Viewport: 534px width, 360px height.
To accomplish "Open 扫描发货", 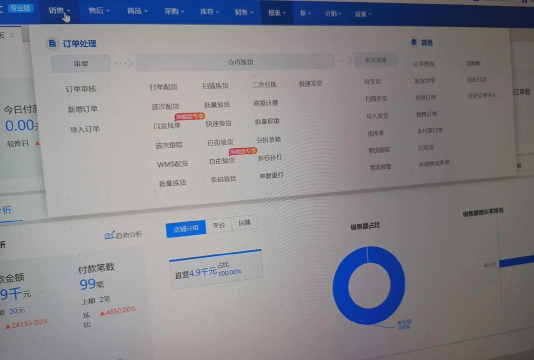I will click(376, 99).
